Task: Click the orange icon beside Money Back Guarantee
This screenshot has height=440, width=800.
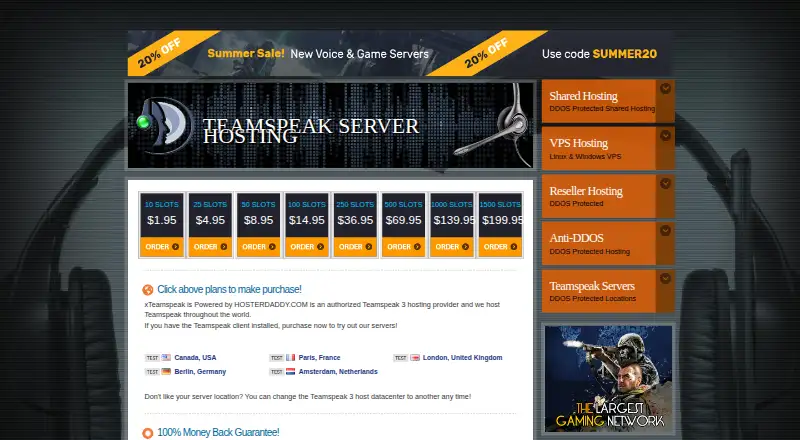Action: click(x=148, y=433)
